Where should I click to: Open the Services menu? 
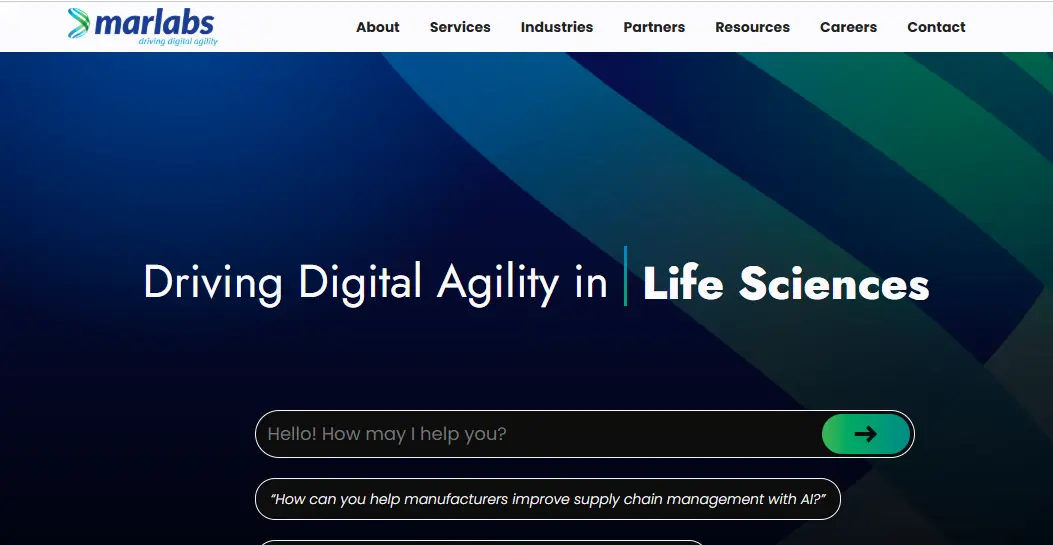coord(460,28)
